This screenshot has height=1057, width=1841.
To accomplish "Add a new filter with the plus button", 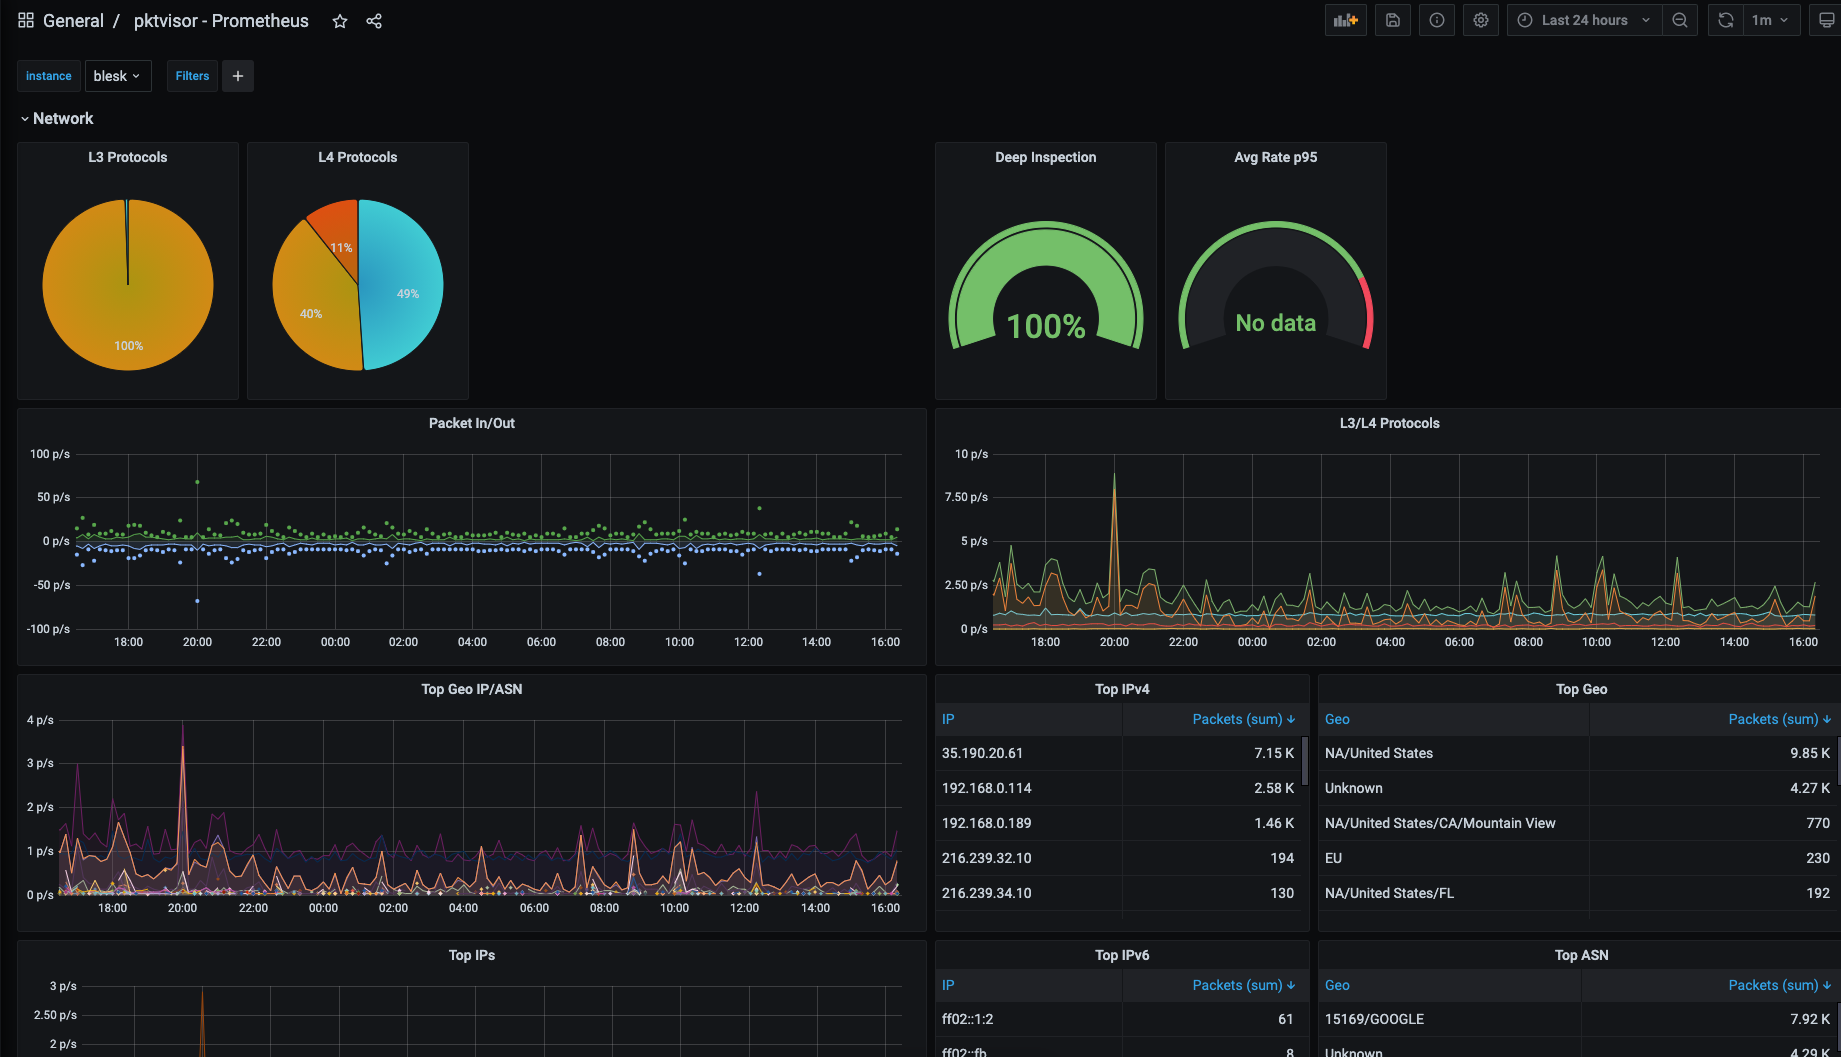I will click(x=237, y=75).
